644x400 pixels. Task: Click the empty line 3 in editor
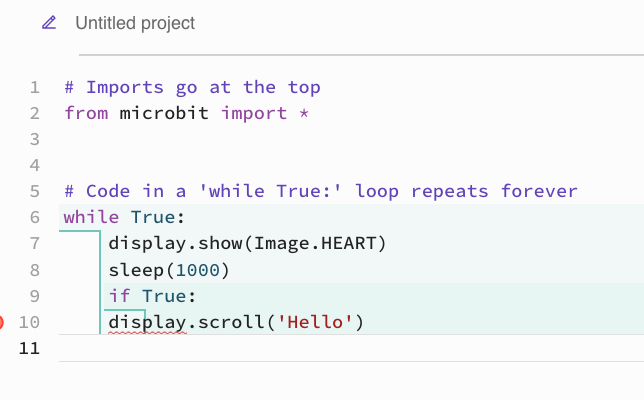[300, 140]
